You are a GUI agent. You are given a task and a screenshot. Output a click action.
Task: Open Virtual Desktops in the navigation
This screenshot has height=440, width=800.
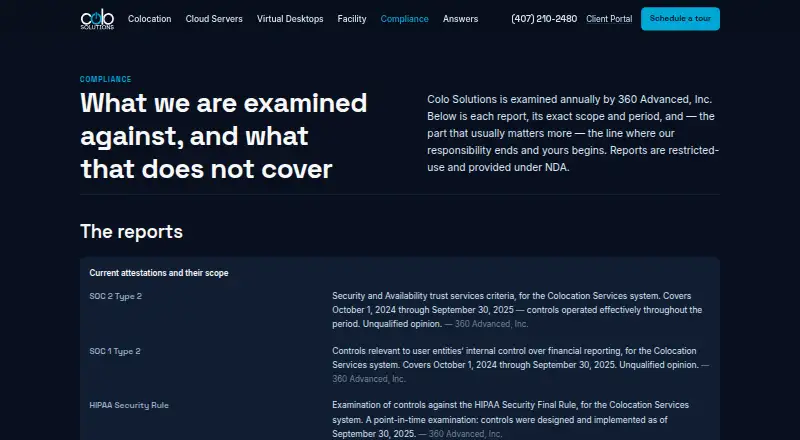(x=290, y=19)
